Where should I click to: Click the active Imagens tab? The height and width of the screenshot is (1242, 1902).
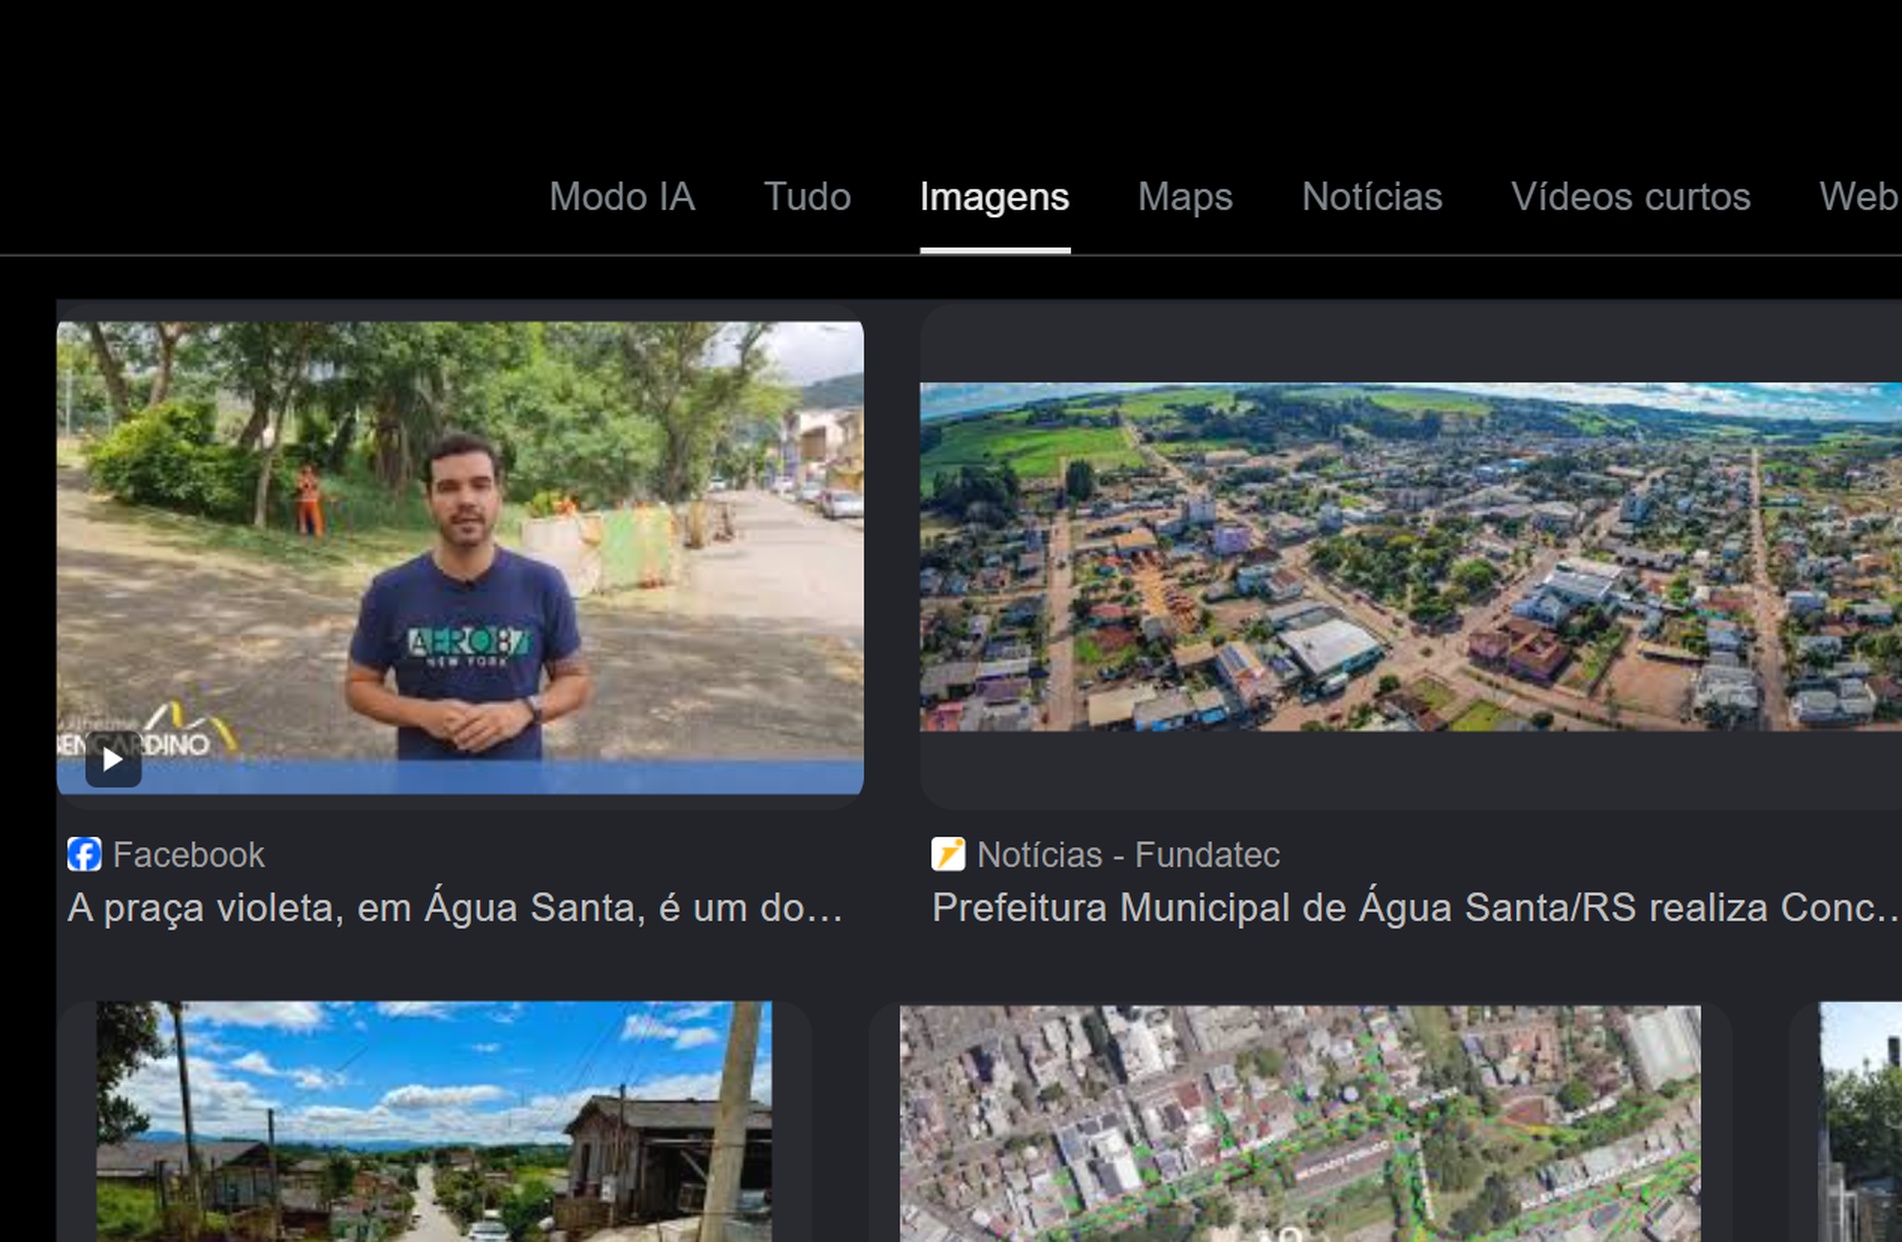pyautogui.click(x=994, y=197)
